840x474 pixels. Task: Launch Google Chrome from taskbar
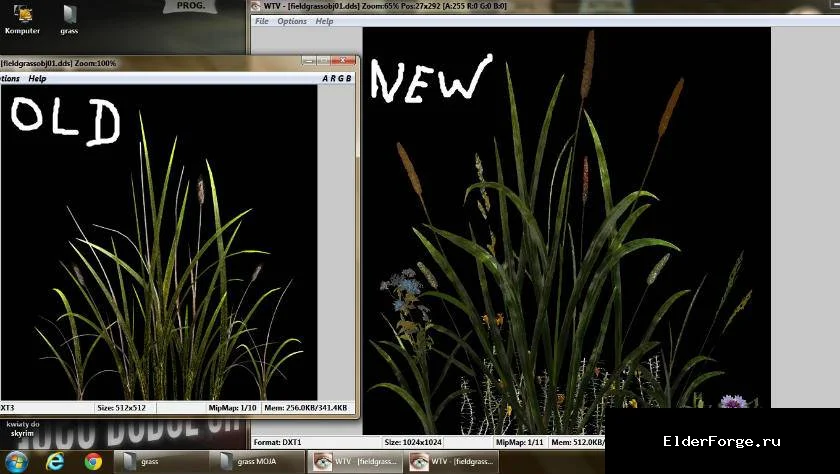coord(93,461)
